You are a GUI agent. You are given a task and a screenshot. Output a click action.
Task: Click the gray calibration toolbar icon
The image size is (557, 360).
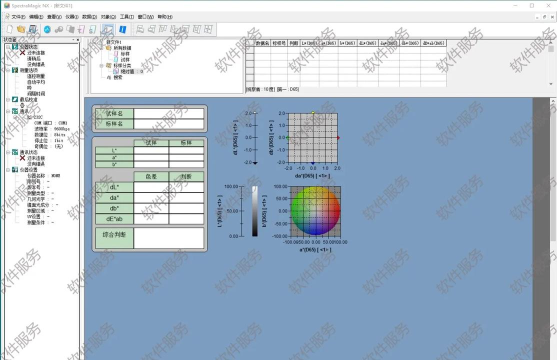59,29
